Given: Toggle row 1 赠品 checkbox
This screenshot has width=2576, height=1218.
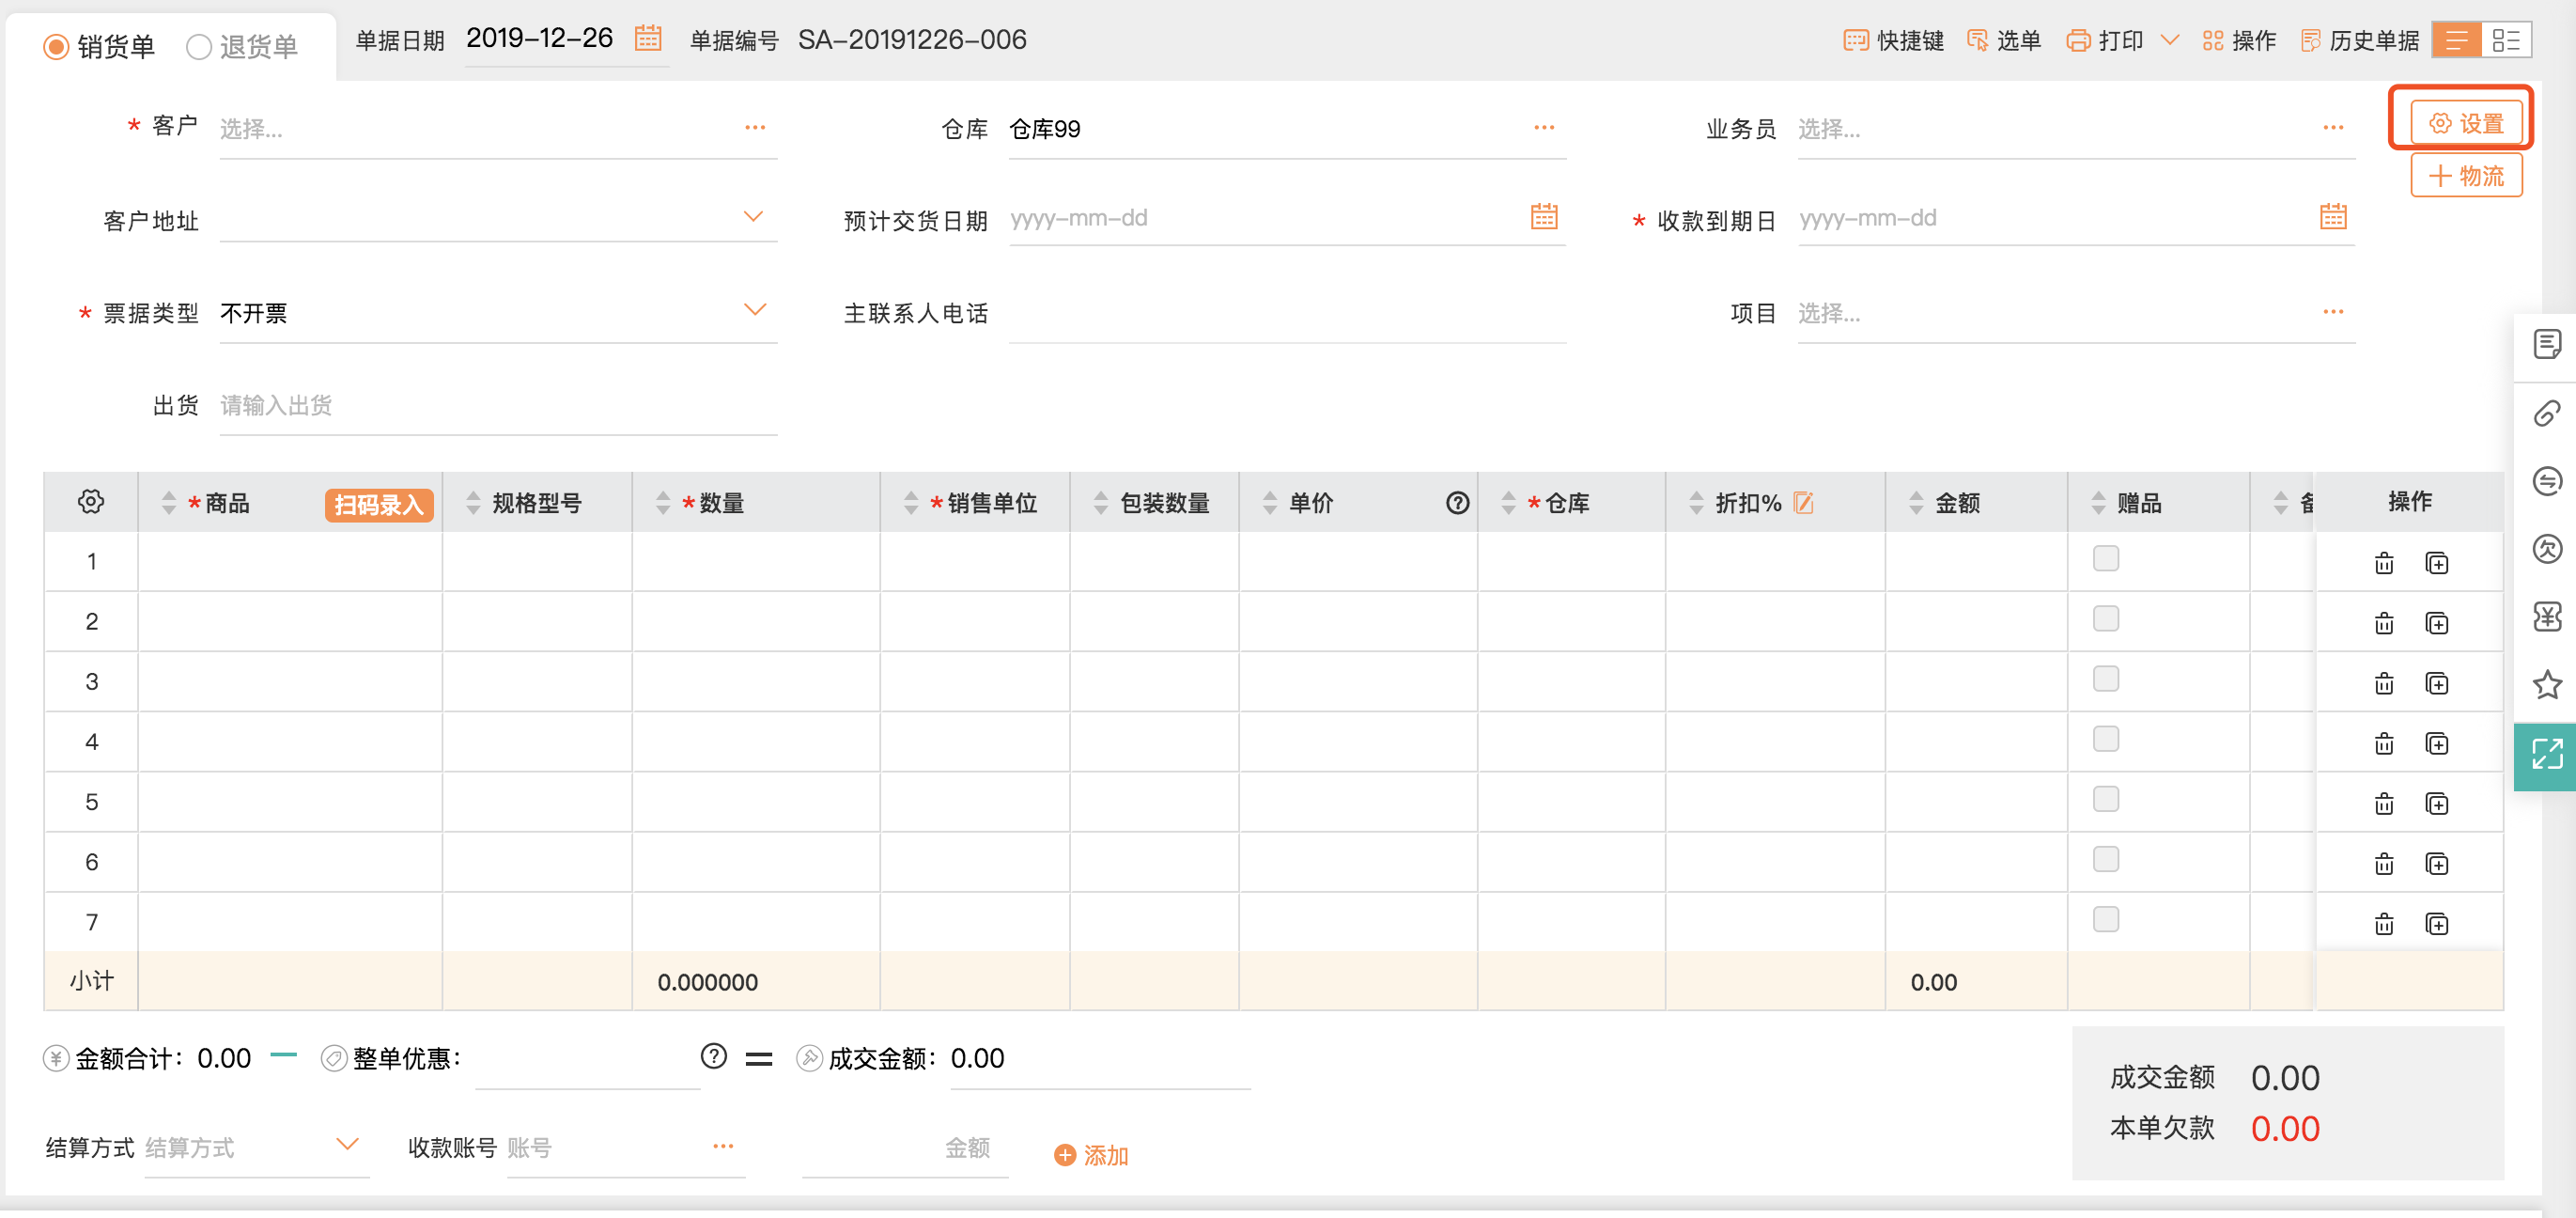Looking at the screenshot, I should [x=2106, y=560].
